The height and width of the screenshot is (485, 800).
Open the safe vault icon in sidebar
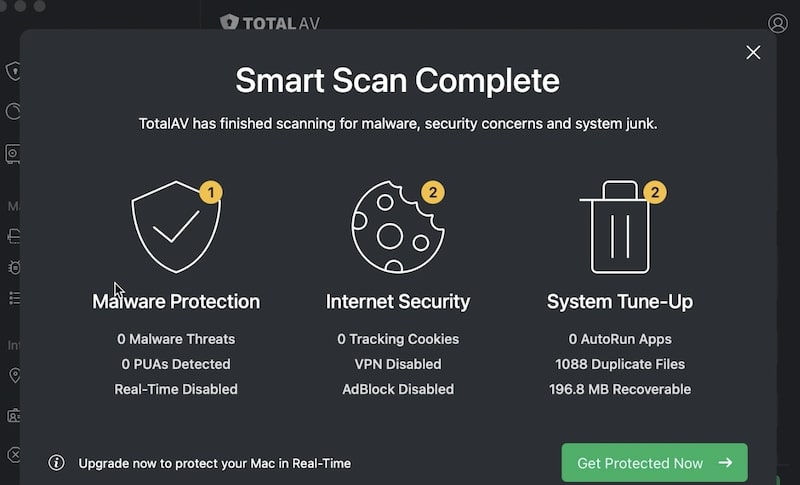[13, 154]
